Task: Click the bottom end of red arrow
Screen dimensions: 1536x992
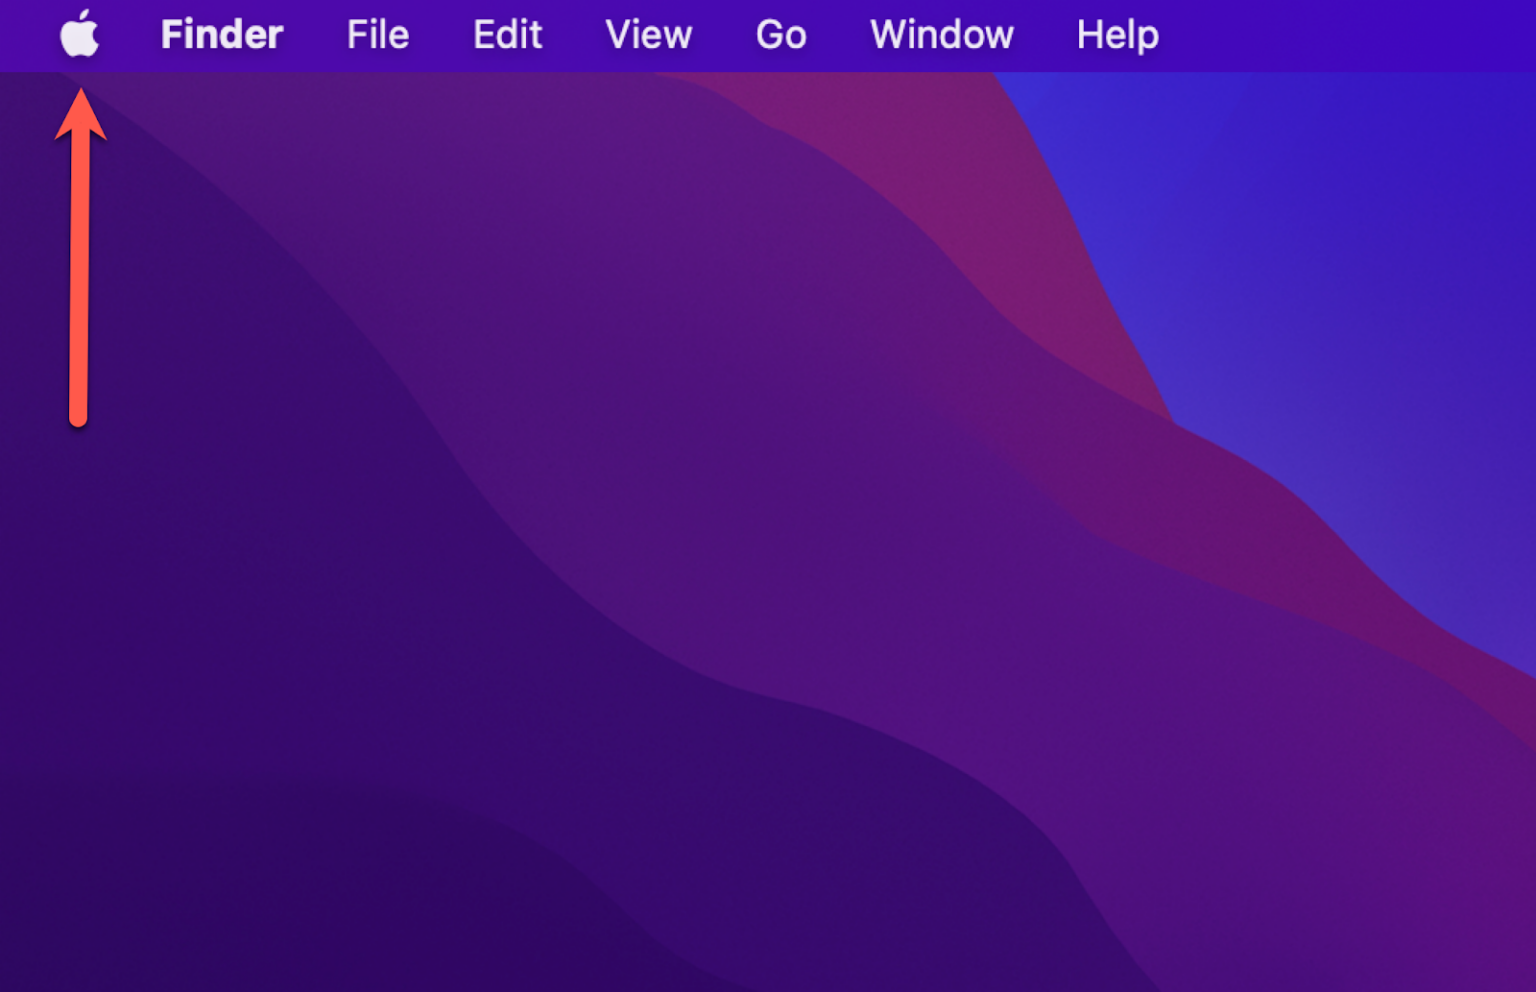Action: [x=78, y=416]
